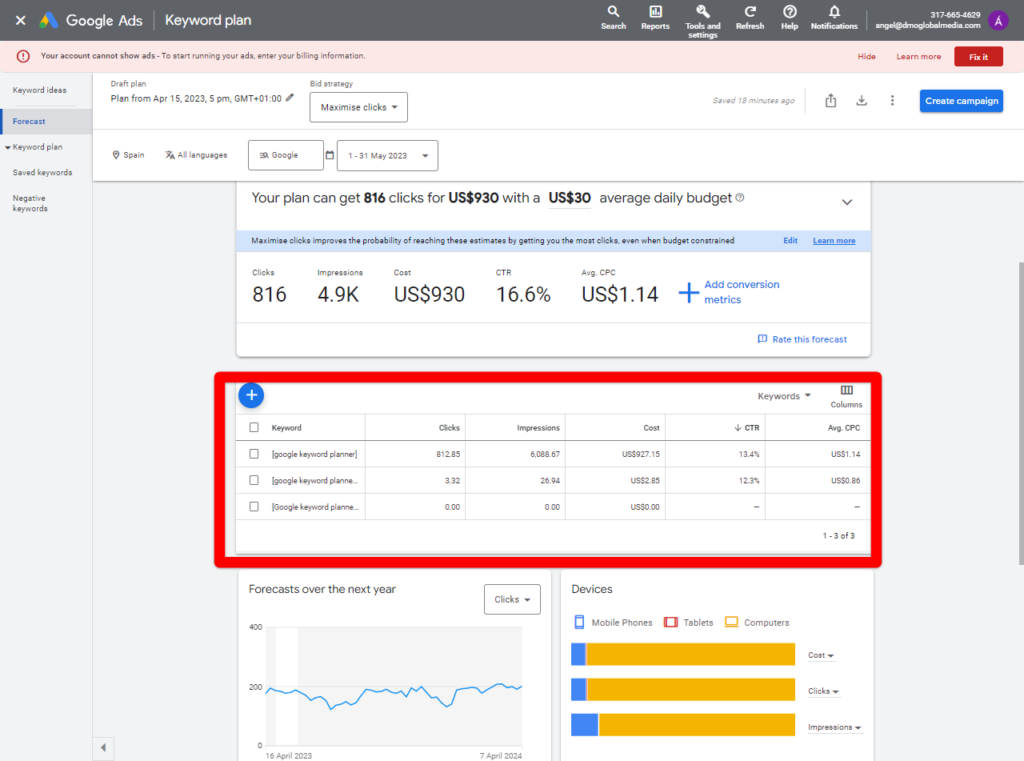Share the plan using the share icon
Image resolution: width=1024 pixels, height=761 pixels.
pos(830,100)
